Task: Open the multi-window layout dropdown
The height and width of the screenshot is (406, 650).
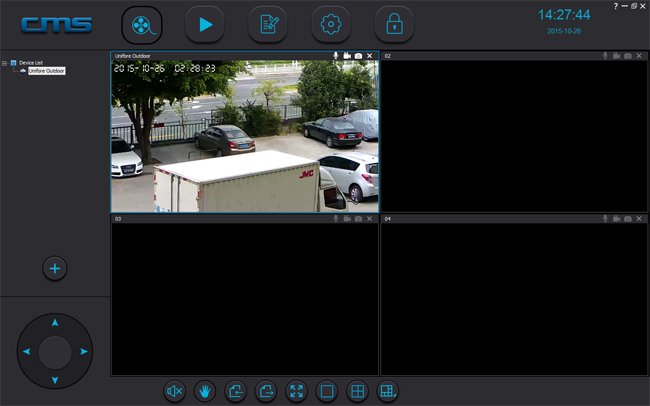Action: (388, 391)
